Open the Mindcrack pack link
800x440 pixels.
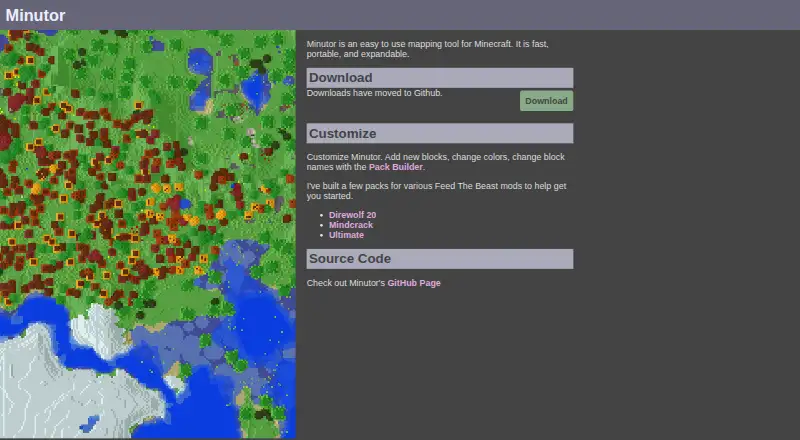(x=351, y=225)
